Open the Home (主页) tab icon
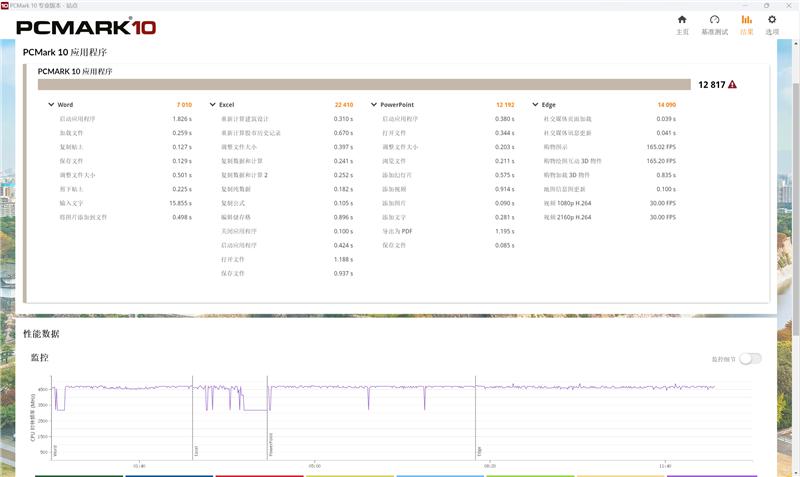 click(x=682, y=20)
